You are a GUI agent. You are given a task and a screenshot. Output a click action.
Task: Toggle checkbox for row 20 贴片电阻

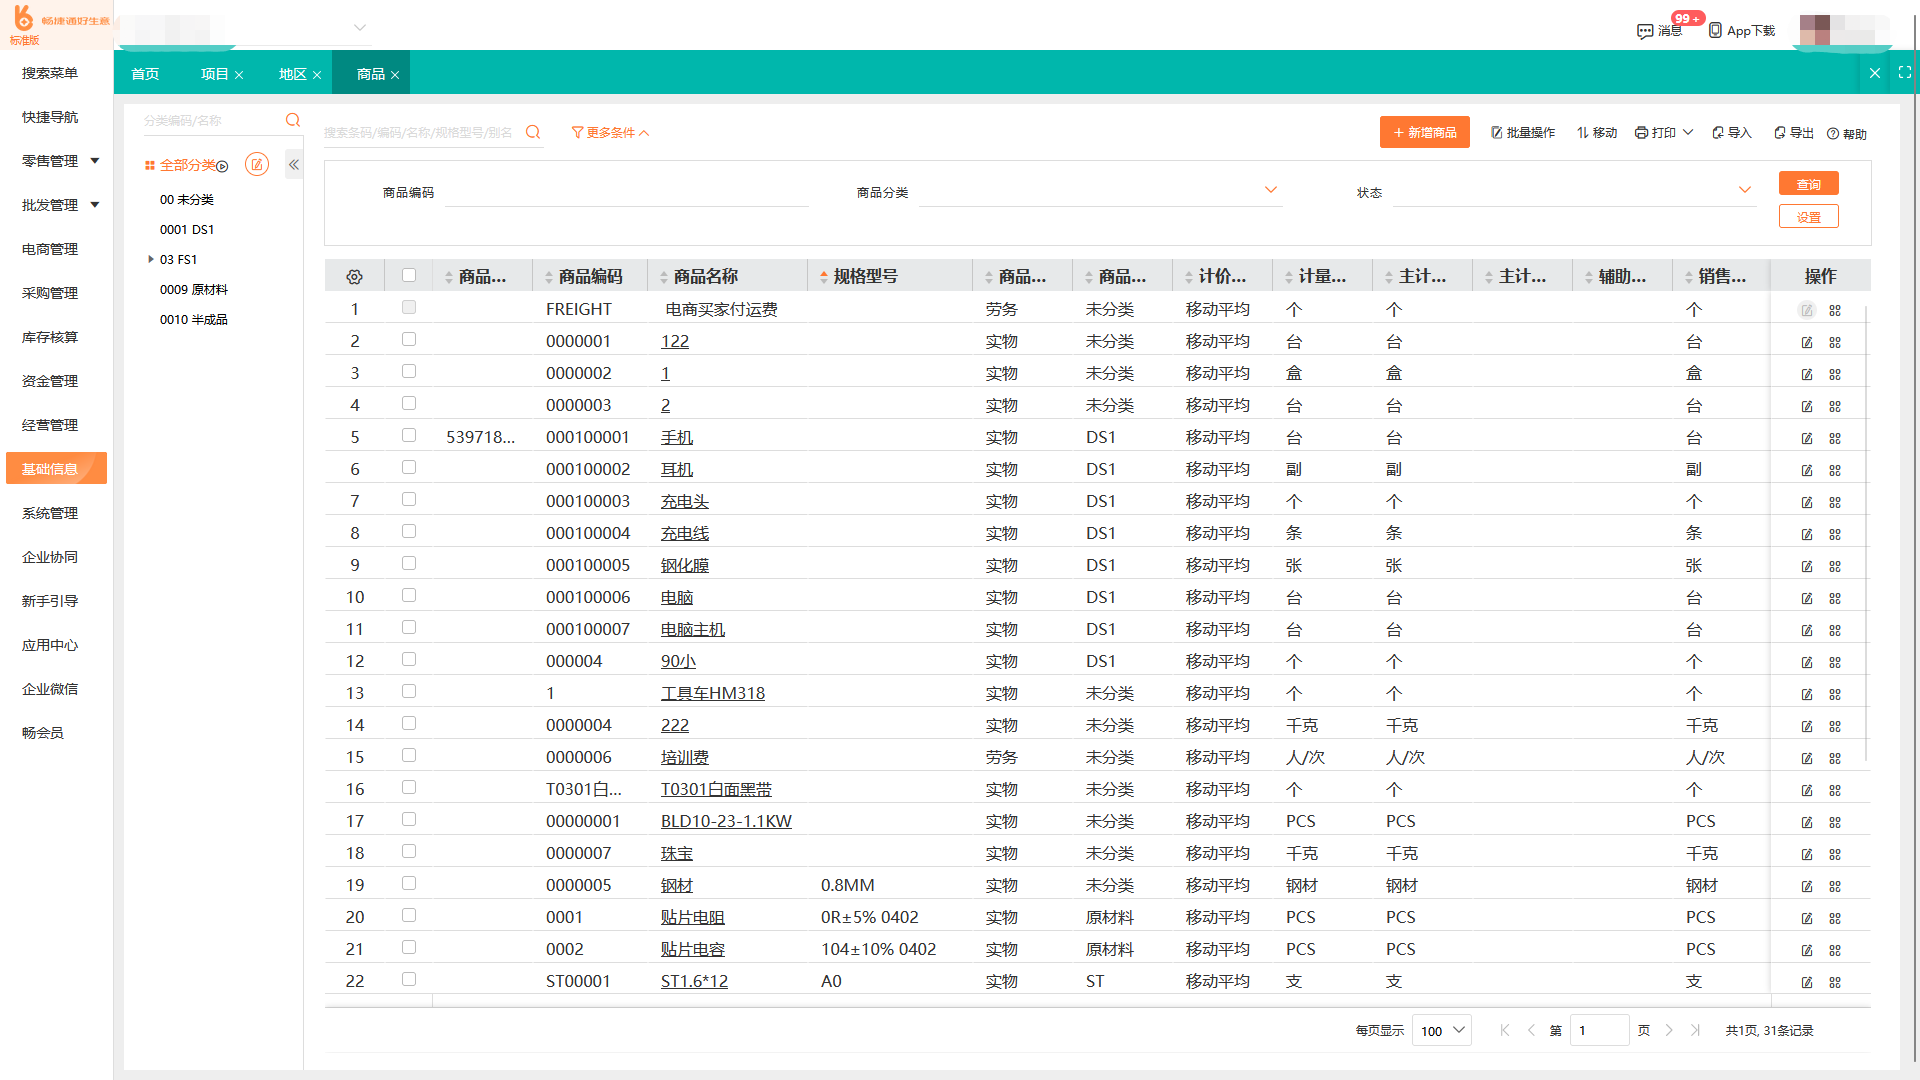point(410,916)
